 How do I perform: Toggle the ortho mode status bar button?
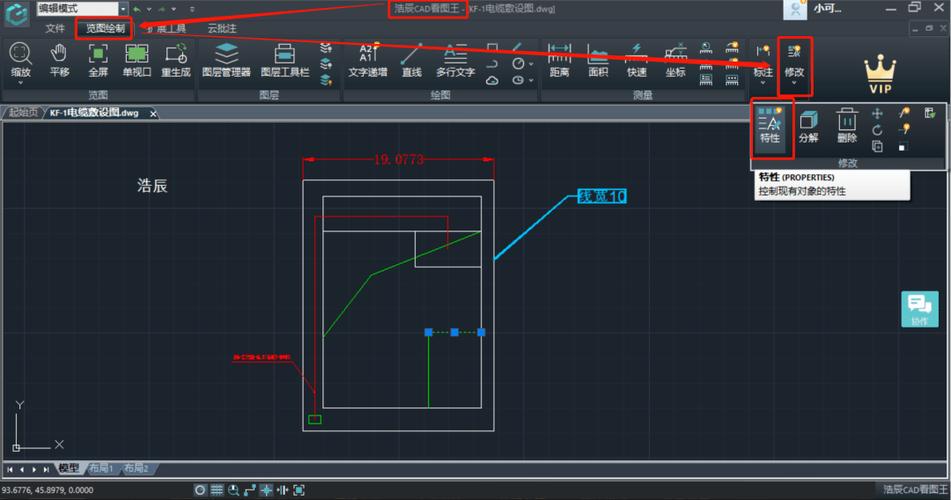(250, 490)
